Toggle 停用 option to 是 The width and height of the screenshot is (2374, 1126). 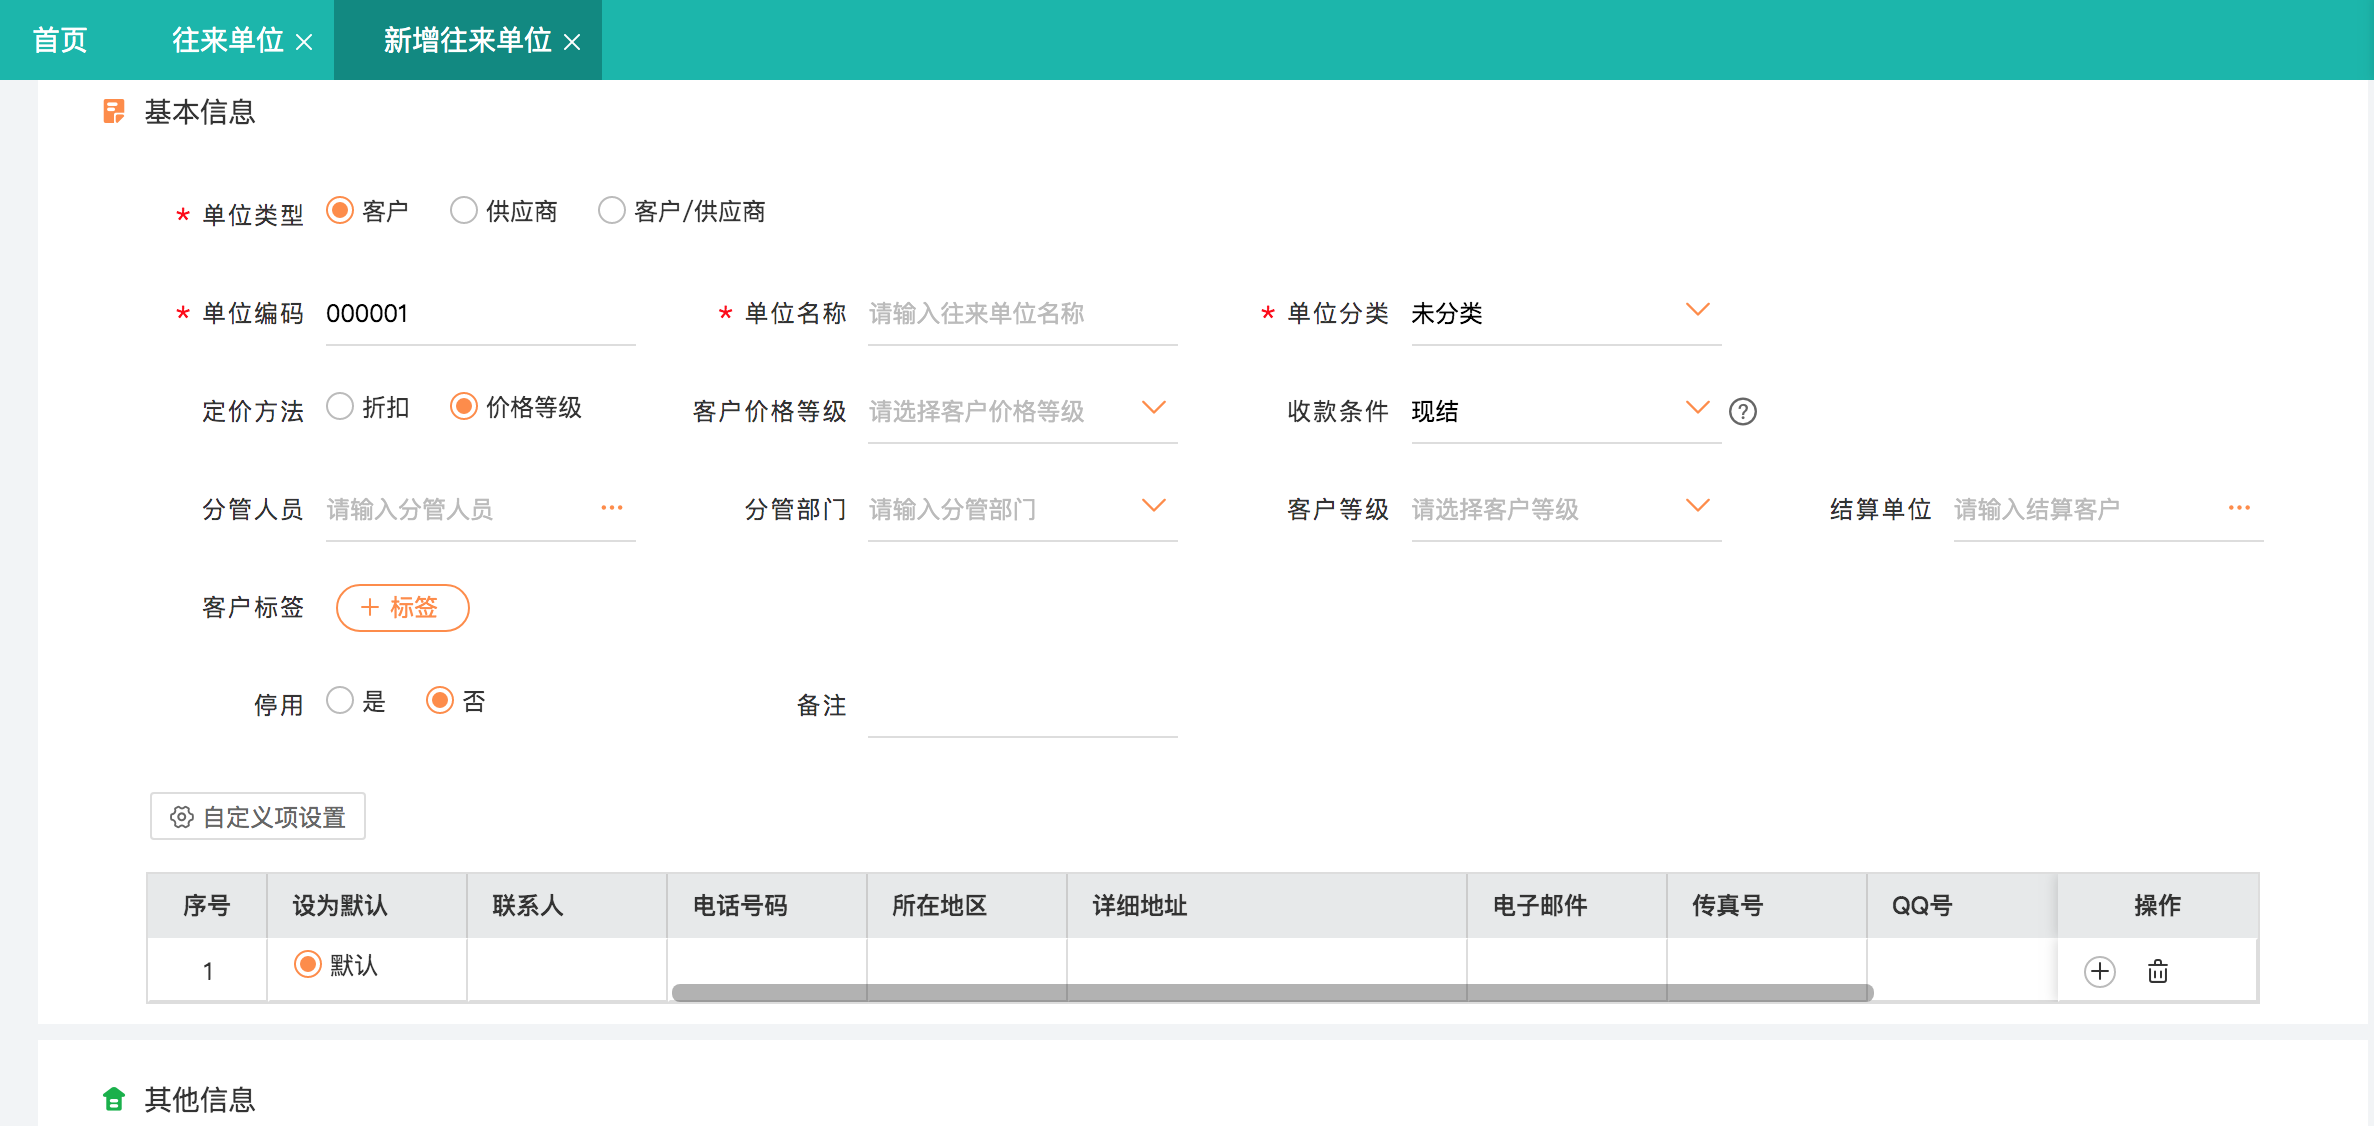[x=341, y=699]
